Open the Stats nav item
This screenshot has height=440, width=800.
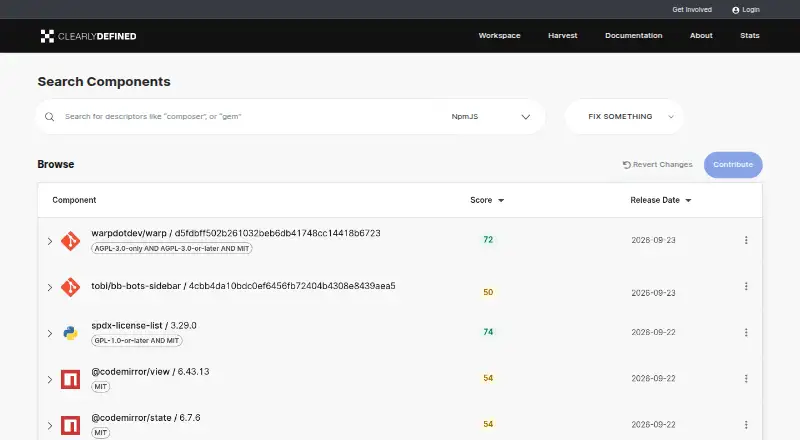750,36
